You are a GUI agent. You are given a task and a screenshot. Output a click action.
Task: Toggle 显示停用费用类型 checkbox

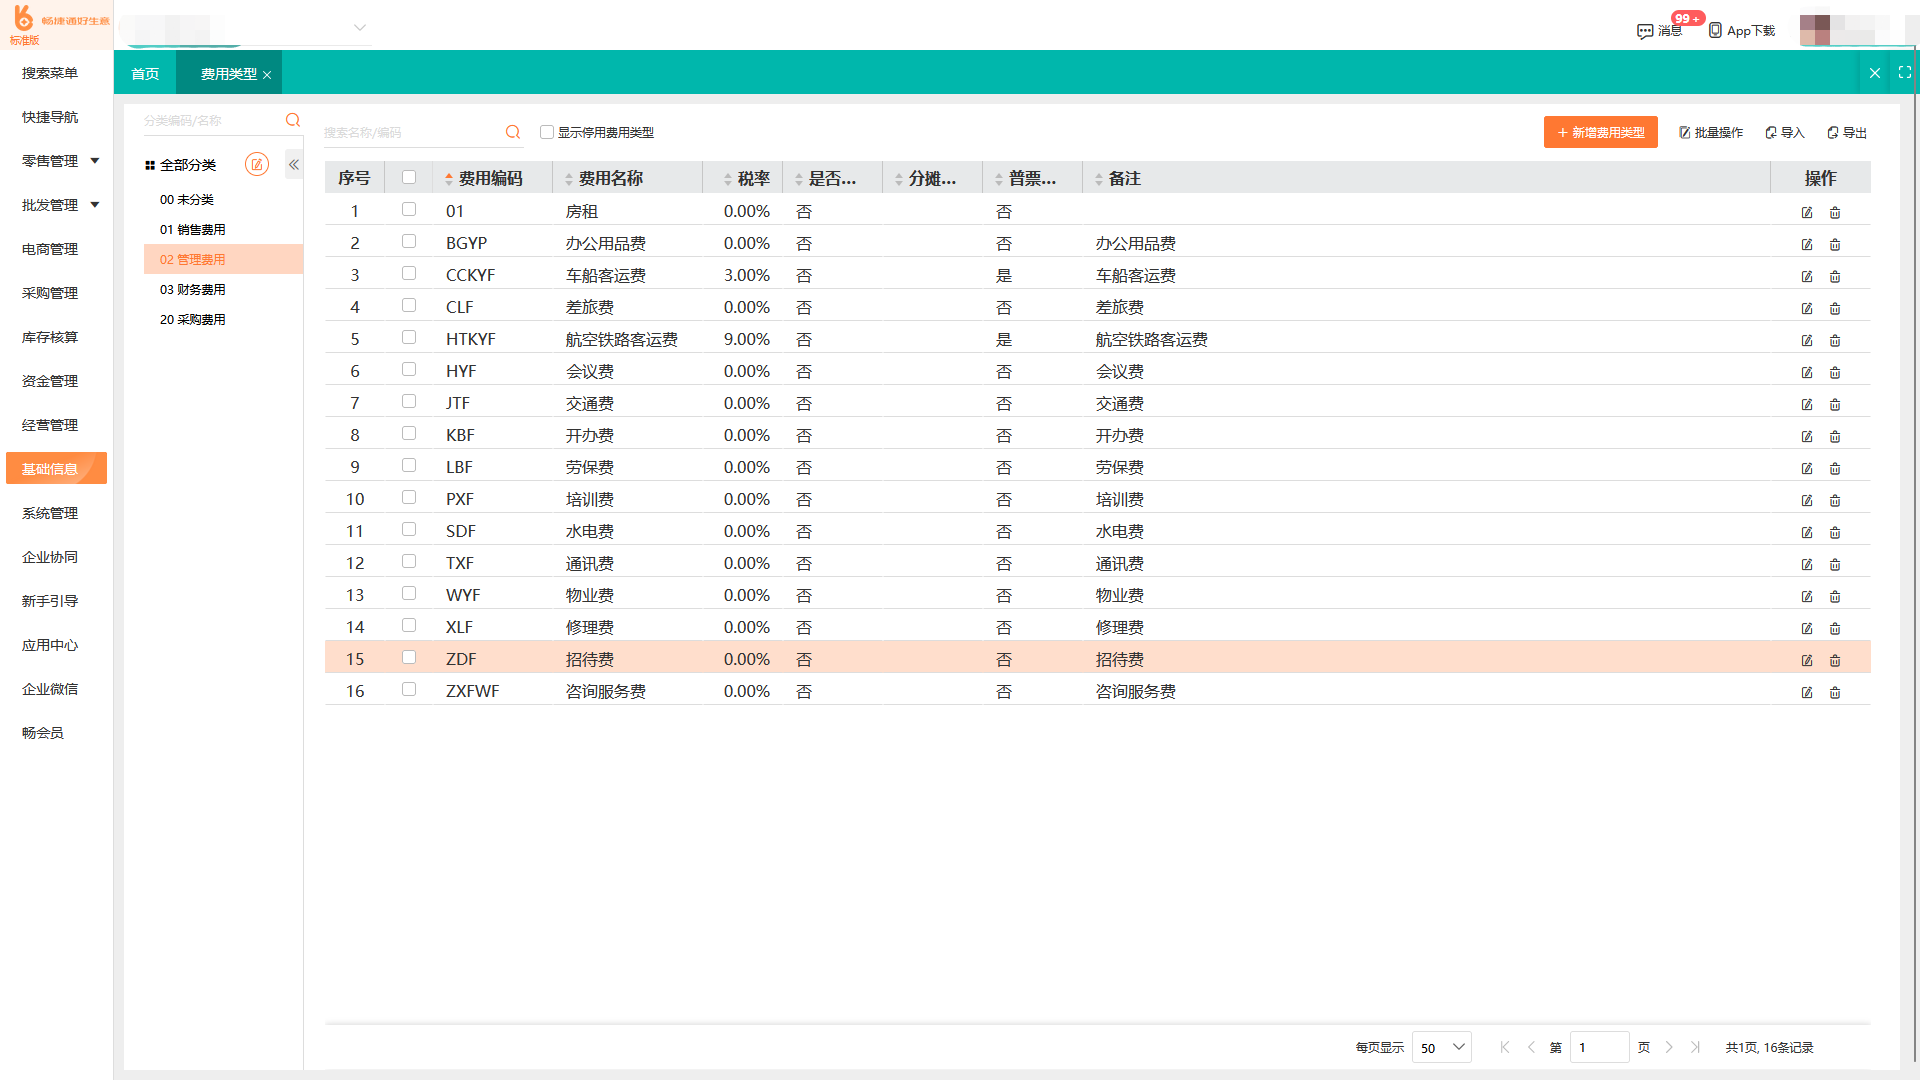546,131
